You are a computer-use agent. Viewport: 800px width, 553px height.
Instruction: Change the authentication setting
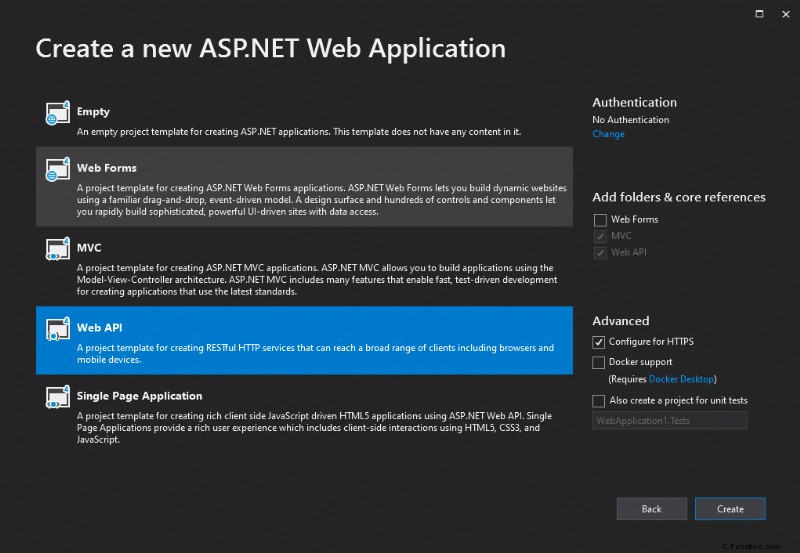pyautogui.click(x=608, y=134)
